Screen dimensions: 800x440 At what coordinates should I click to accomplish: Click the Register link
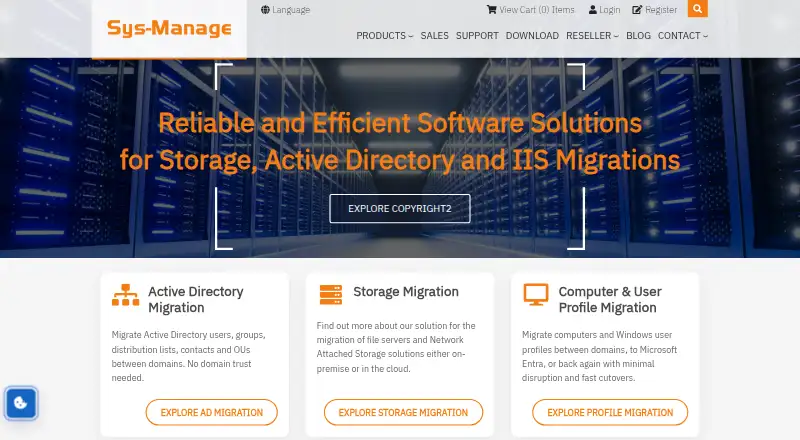(x=655, y=10)
